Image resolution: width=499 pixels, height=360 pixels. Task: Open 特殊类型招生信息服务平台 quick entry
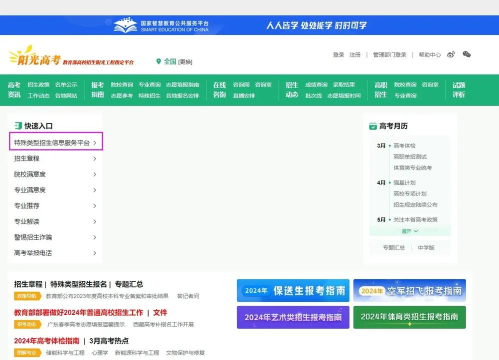[56, 143]
